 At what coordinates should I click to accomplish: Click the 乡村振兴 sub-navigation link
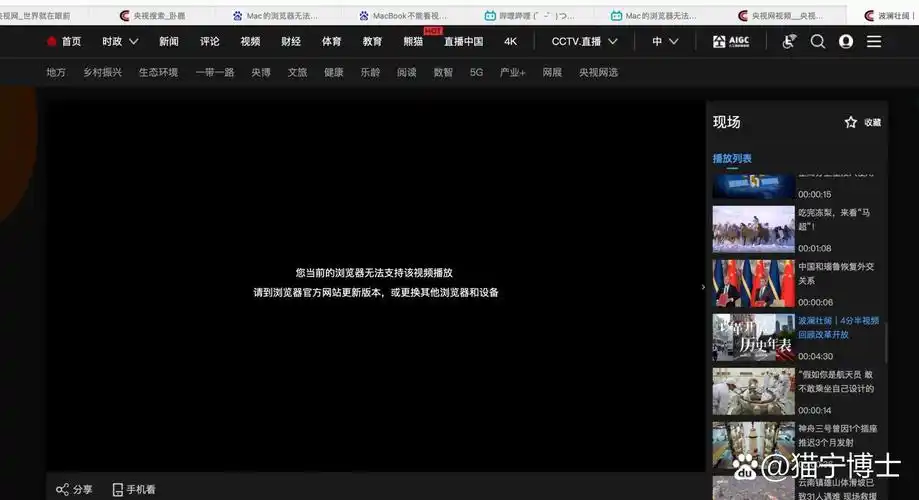(102, 73)
